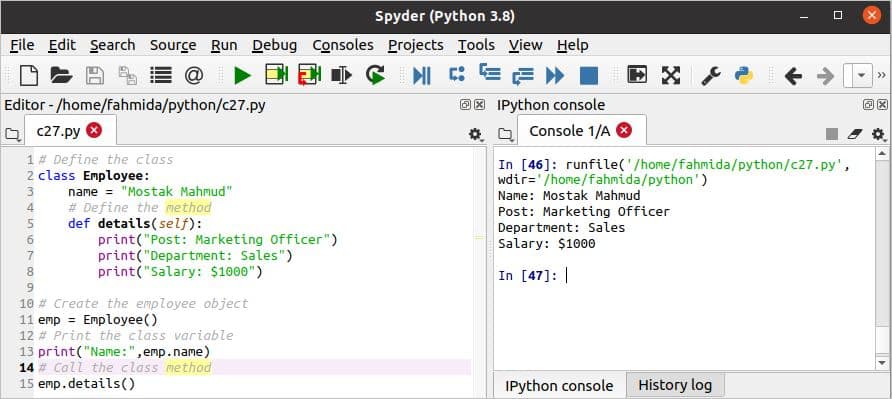Open Preferences with the wrench icon
This screenshot has height=399, width=892.
point(711,75)
